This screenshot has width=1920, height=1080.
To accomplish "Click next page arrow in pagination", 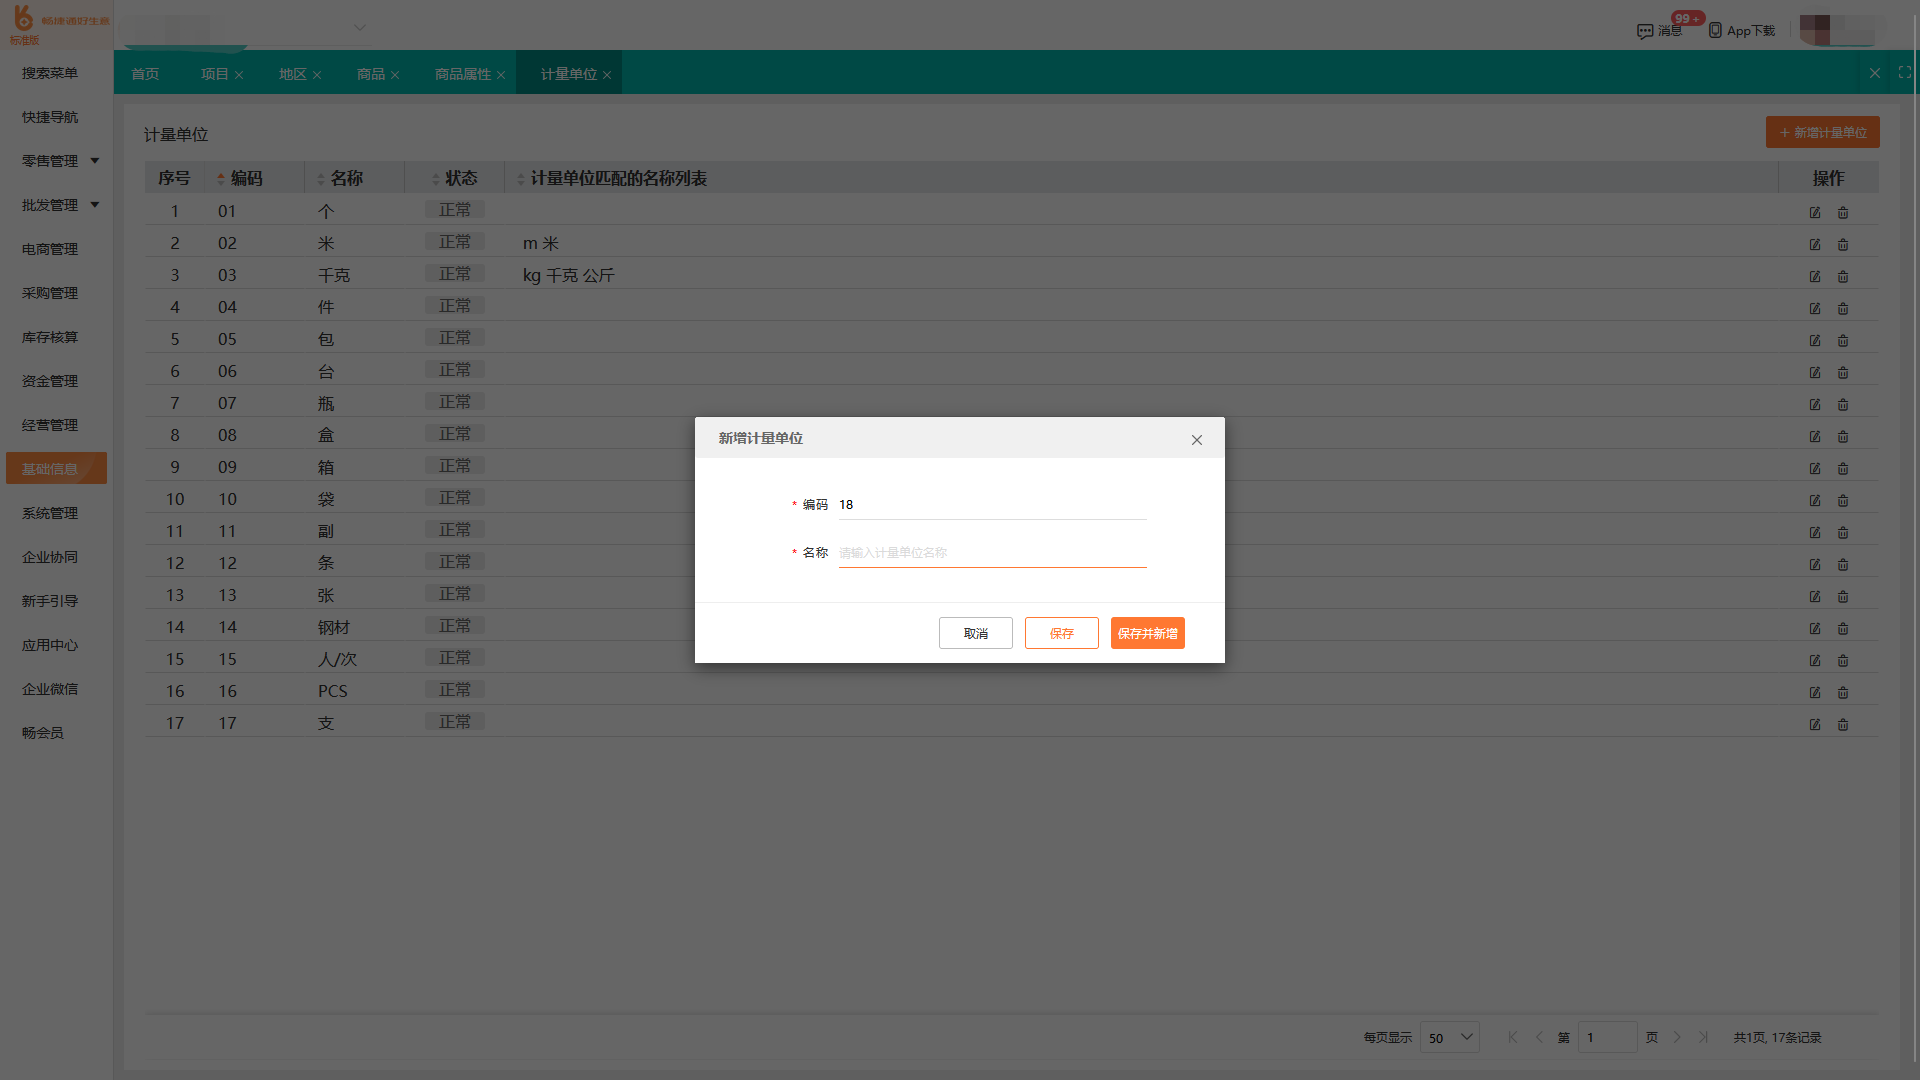I will coord(1677,1038).
